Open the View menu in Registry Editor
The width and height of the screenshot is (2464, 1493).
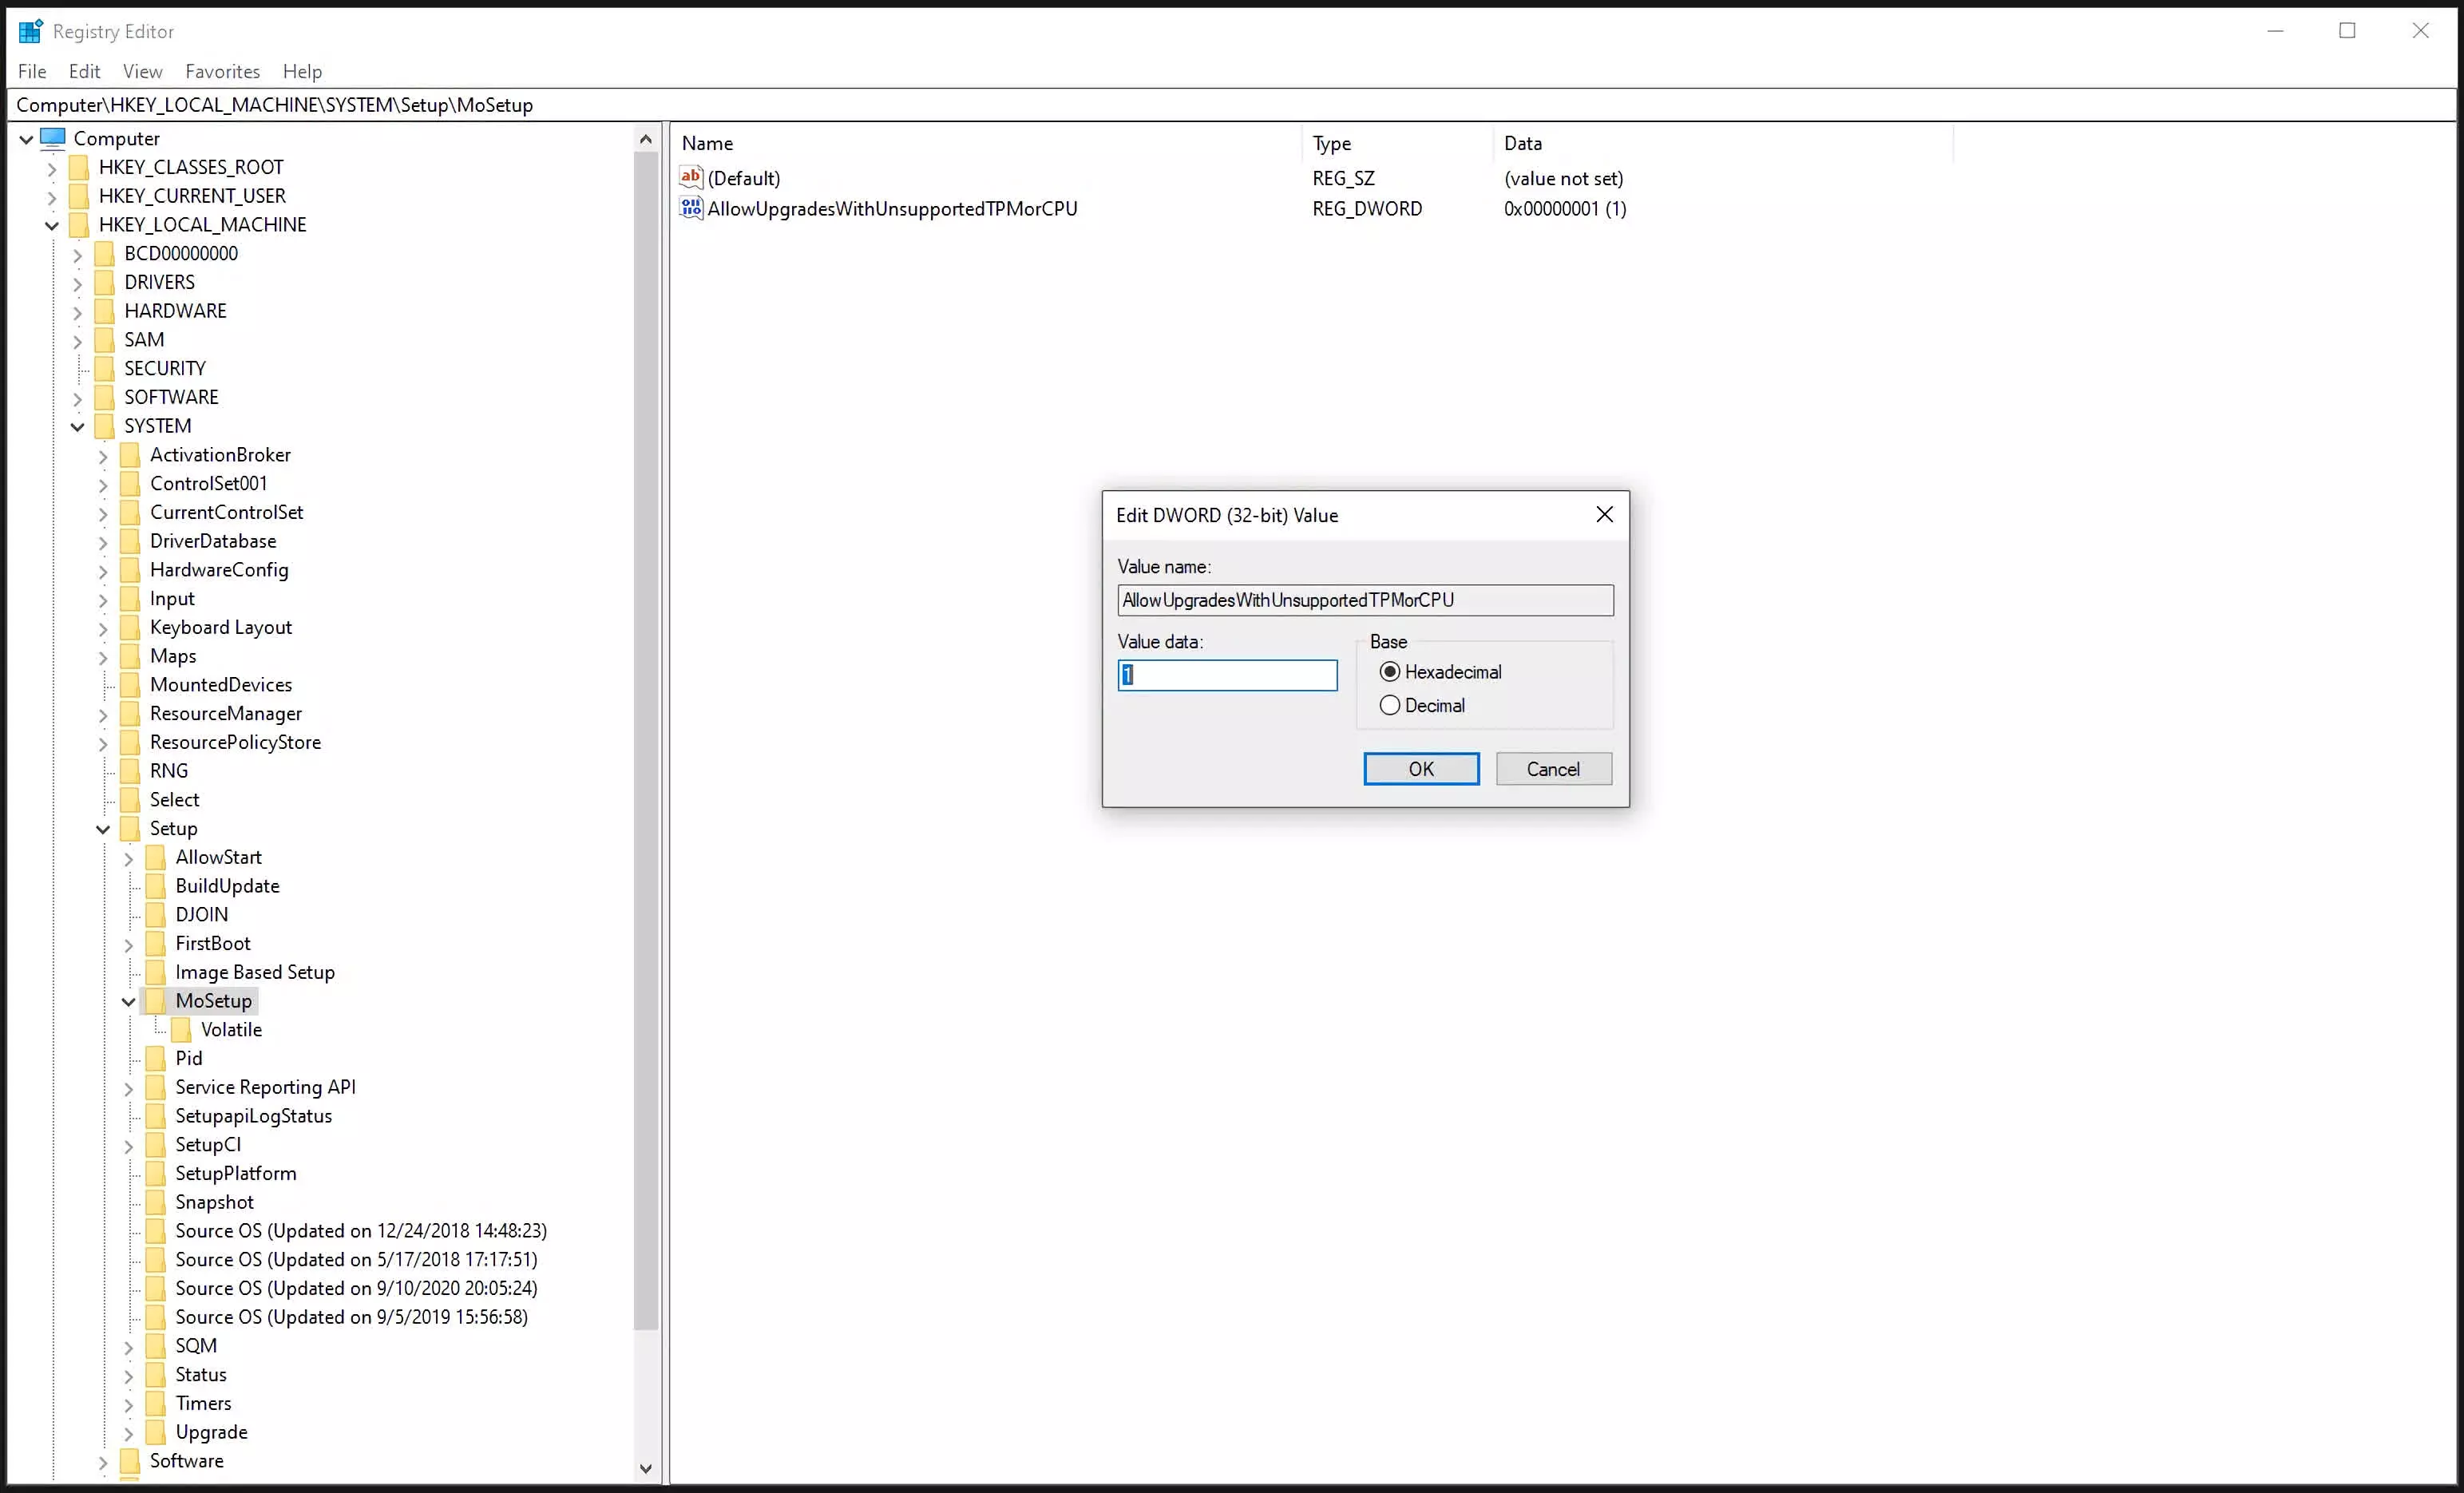click(x=141, y=70)
